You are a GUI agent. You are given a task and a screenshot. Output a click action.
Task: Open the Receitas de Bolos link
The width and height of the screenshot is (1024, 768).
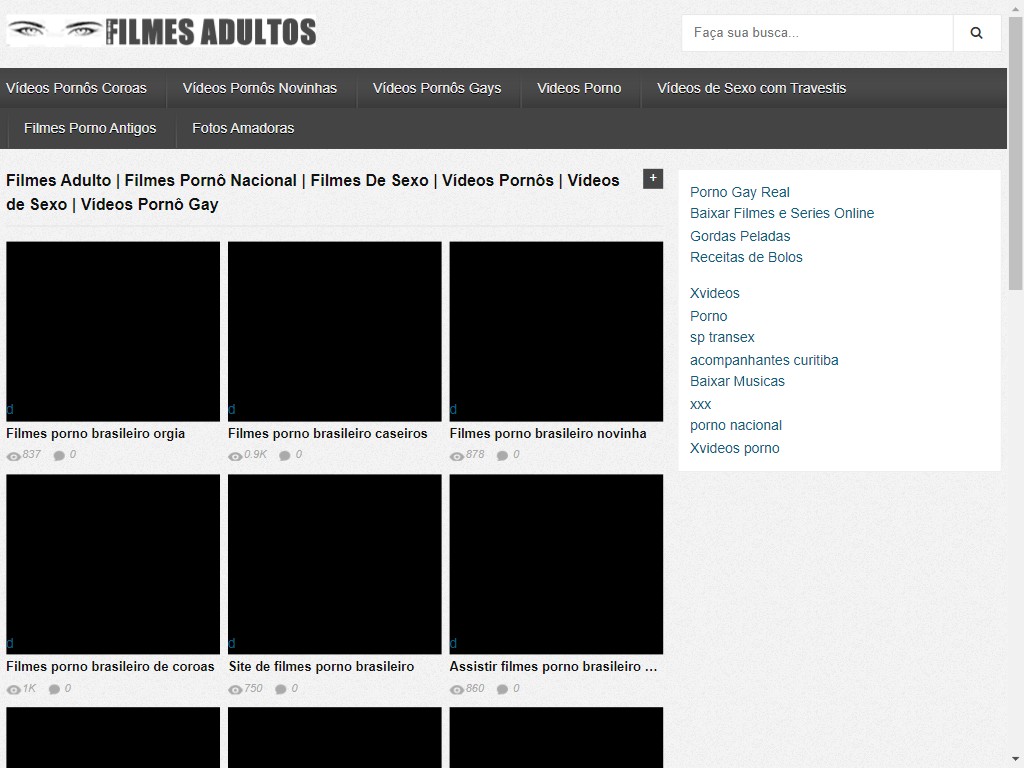(746, 257)
